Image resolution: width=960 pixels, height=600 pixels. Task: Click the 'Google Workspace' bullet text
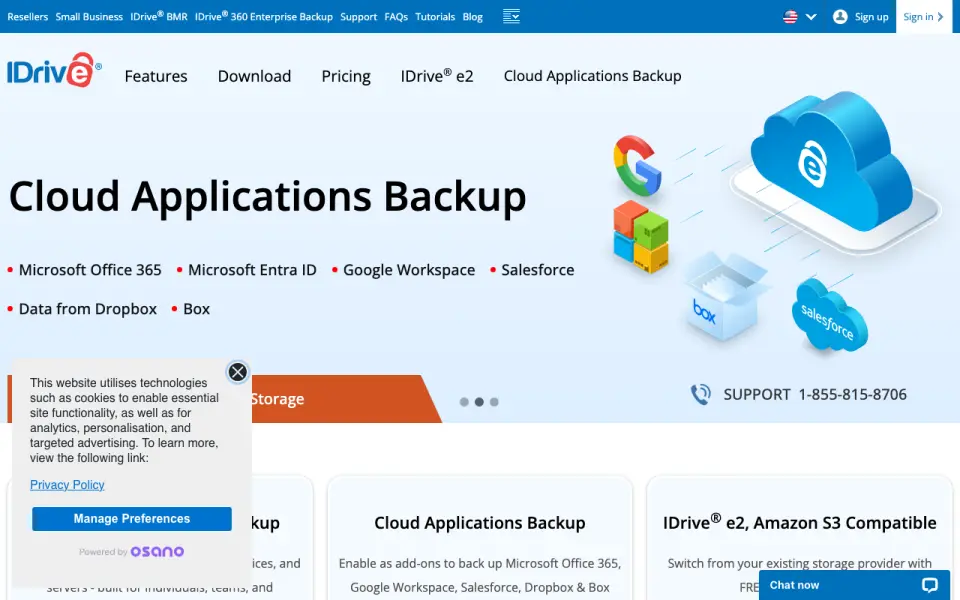409,270
